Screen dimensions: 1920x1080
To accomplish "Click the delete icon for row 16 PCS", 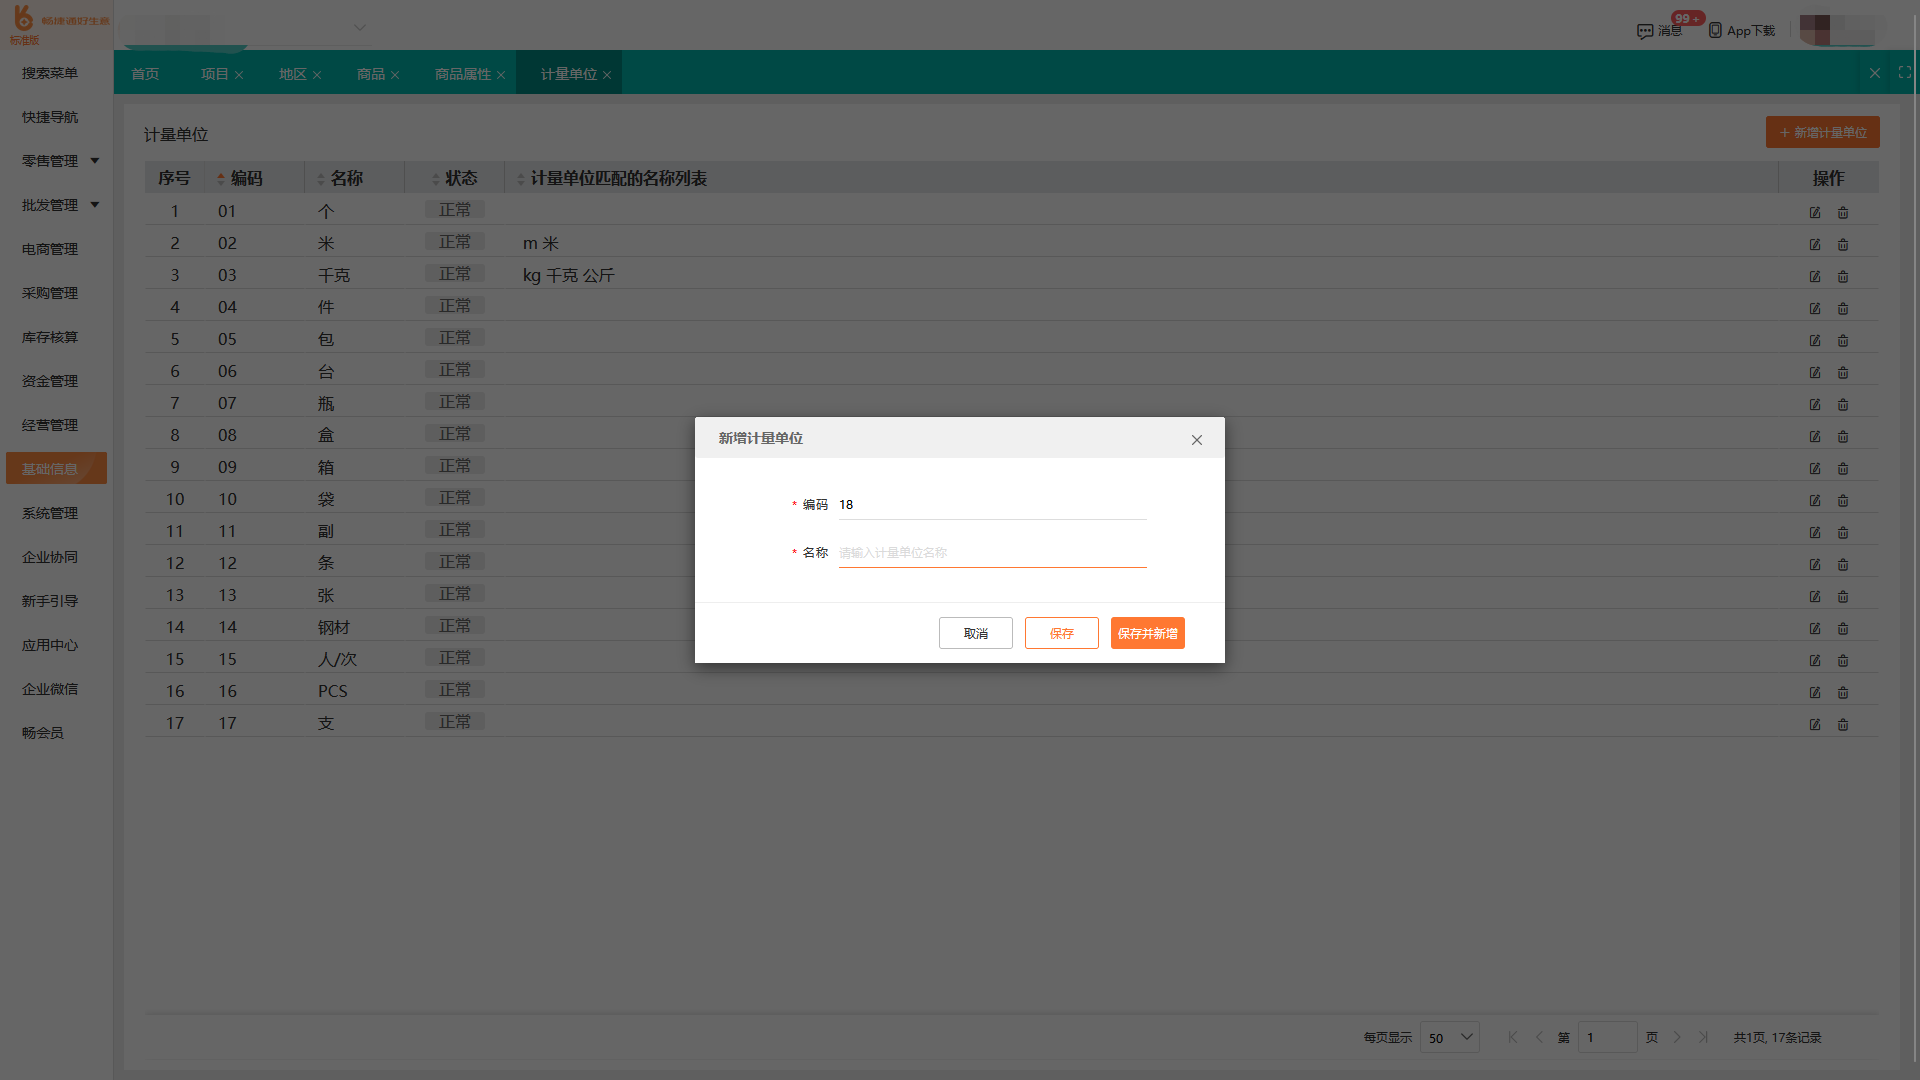I will point(1844,691).
